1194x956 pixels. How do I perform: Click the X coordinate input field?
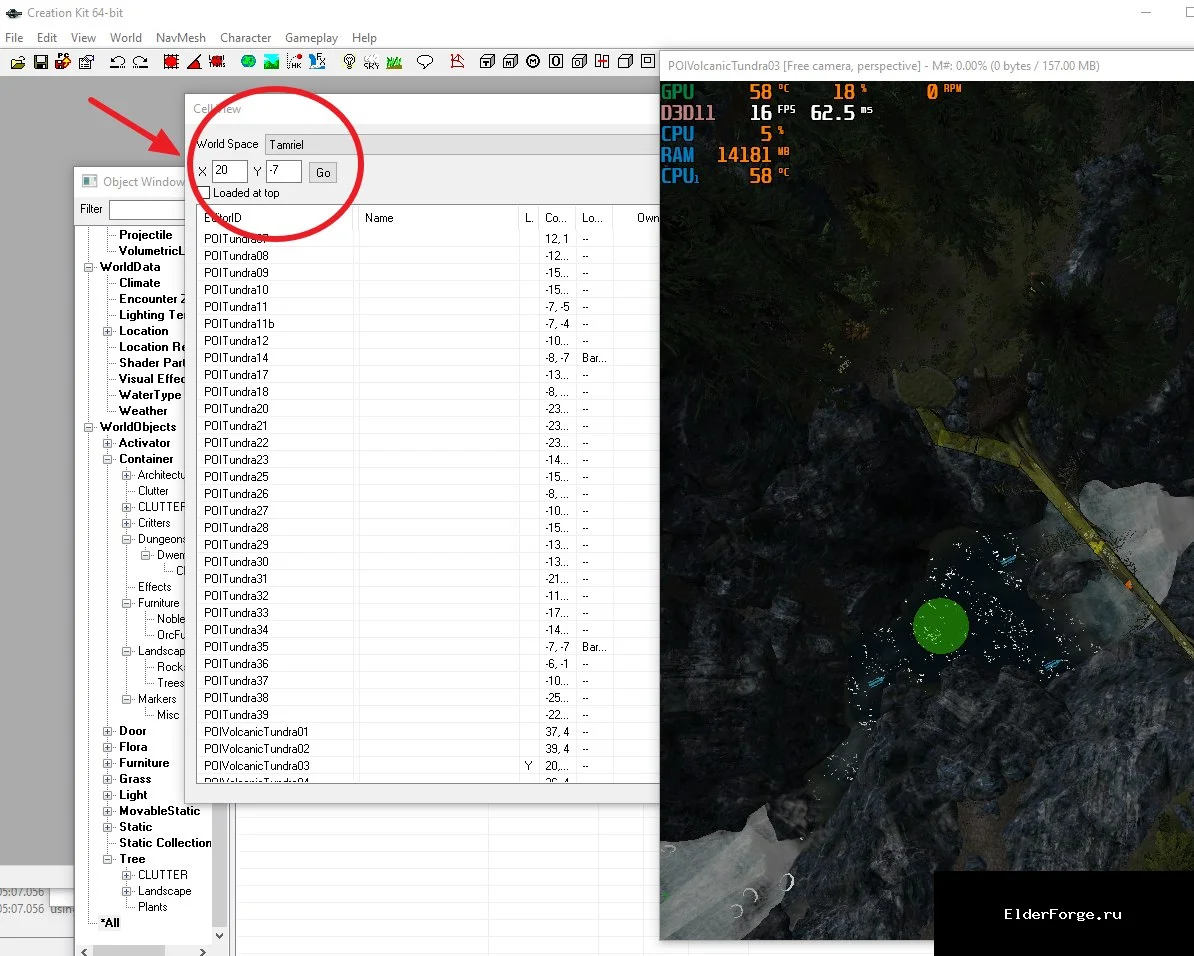tap(229, 172)
